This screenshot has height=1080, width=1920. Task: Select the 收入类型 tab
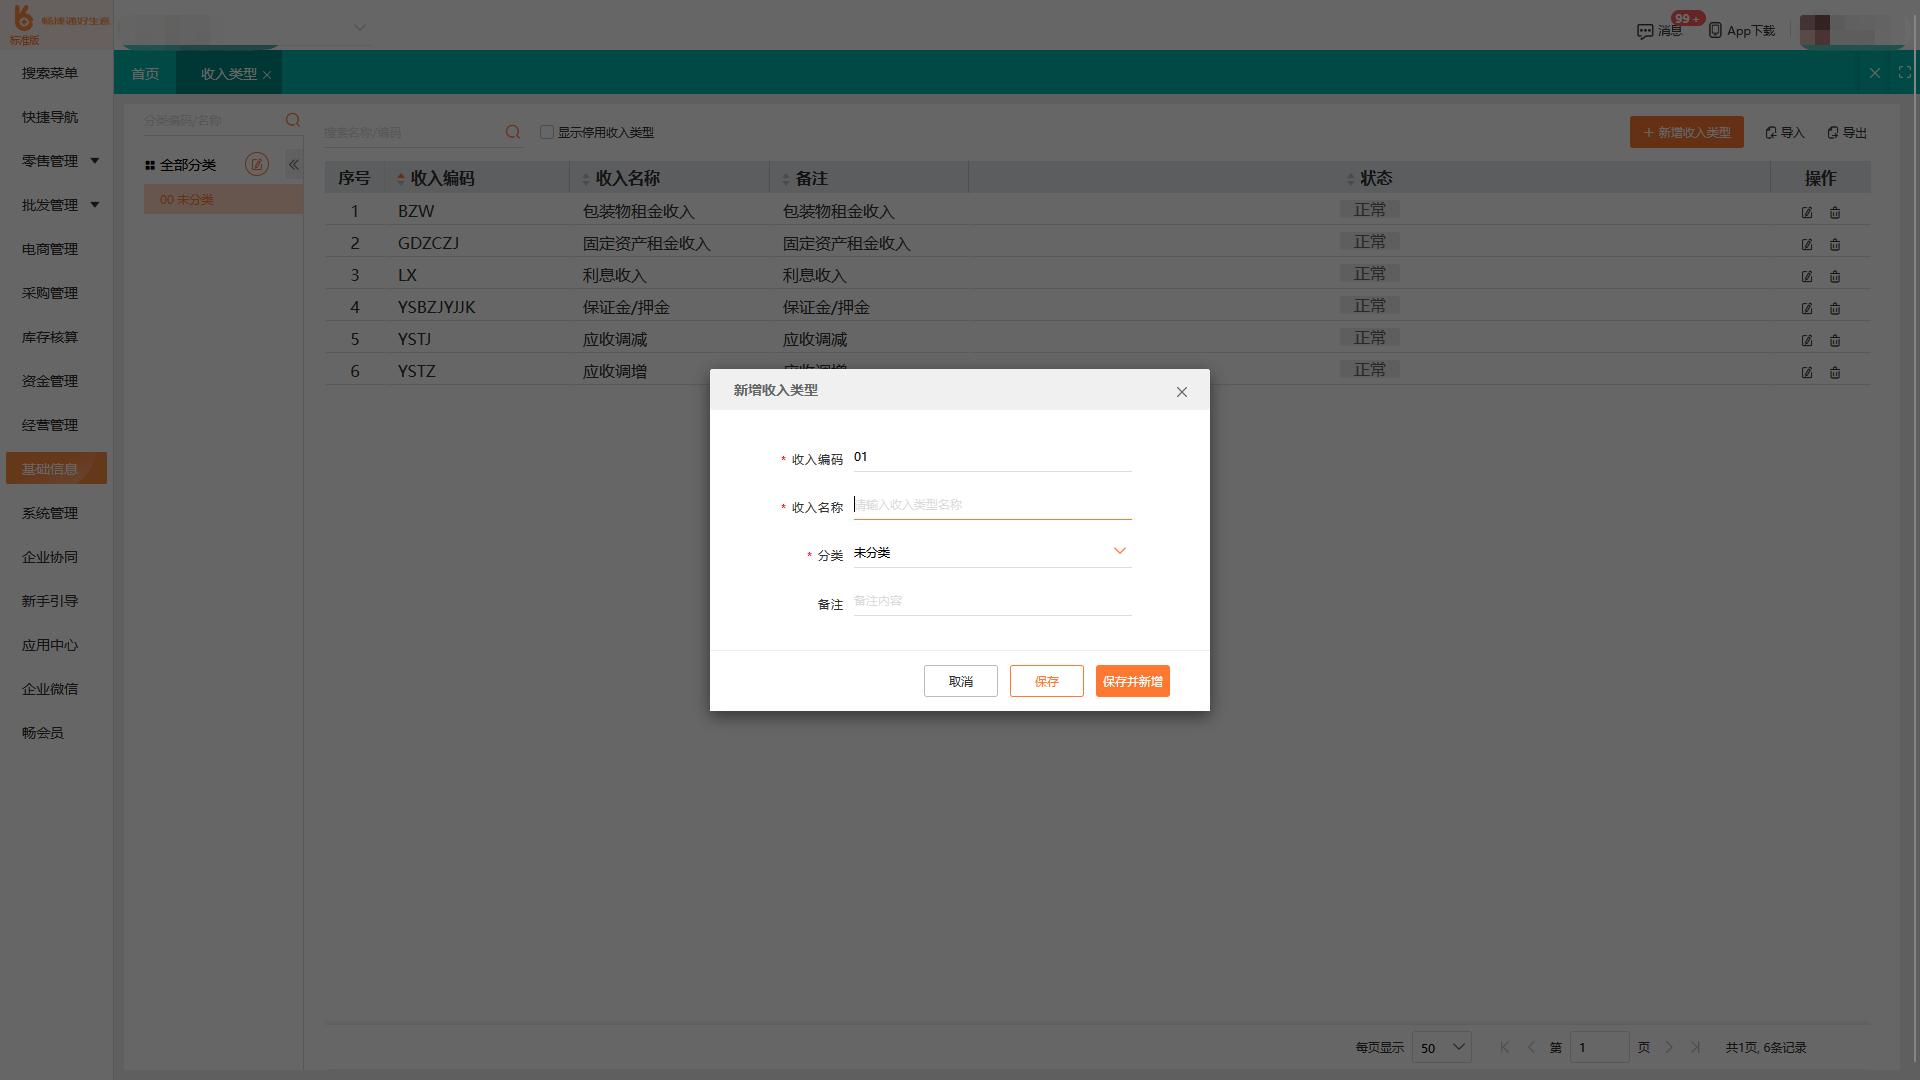pos(228,73)
